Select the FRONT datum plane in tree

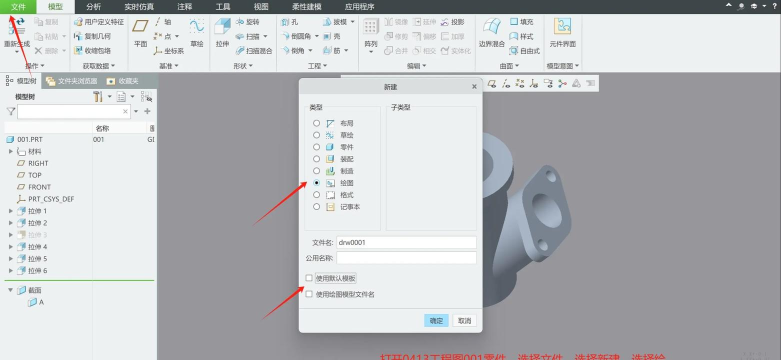point(34,187)
